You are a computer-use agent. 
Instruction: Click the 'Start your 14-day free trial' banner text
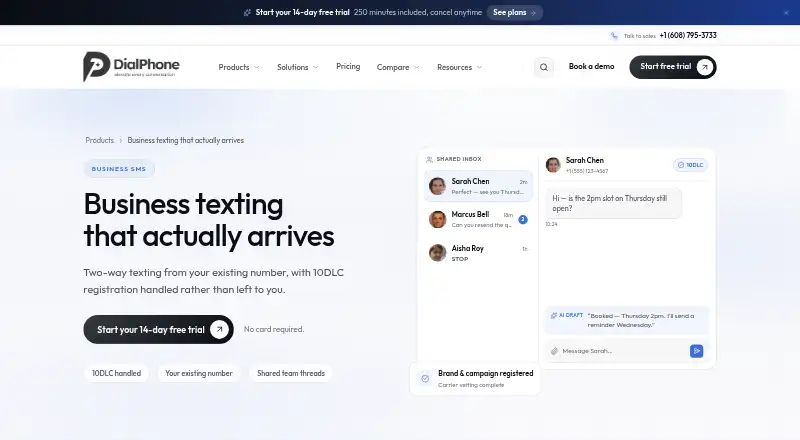303,12
